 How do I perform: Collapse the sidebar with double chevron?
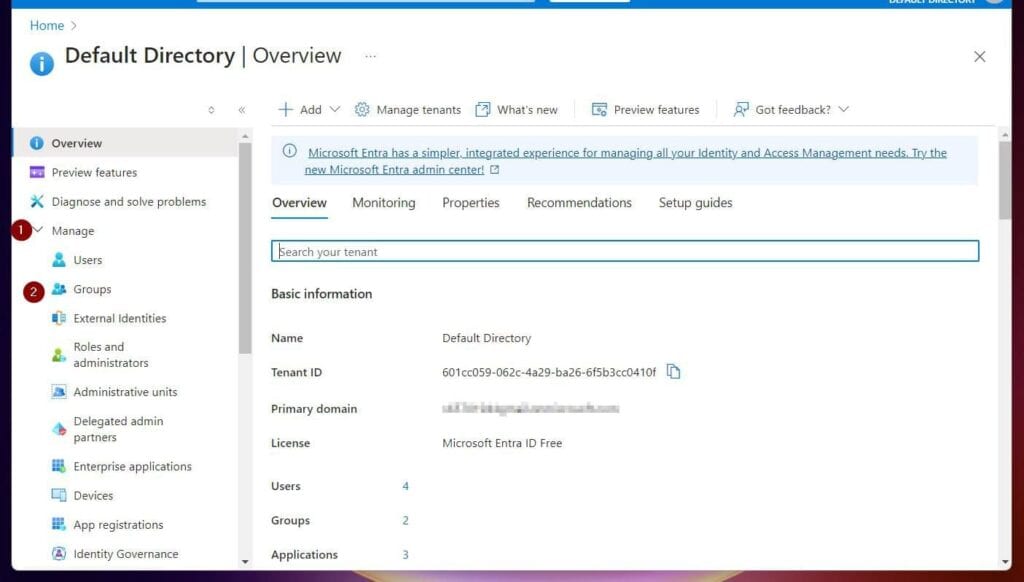(x=242, y=110)
